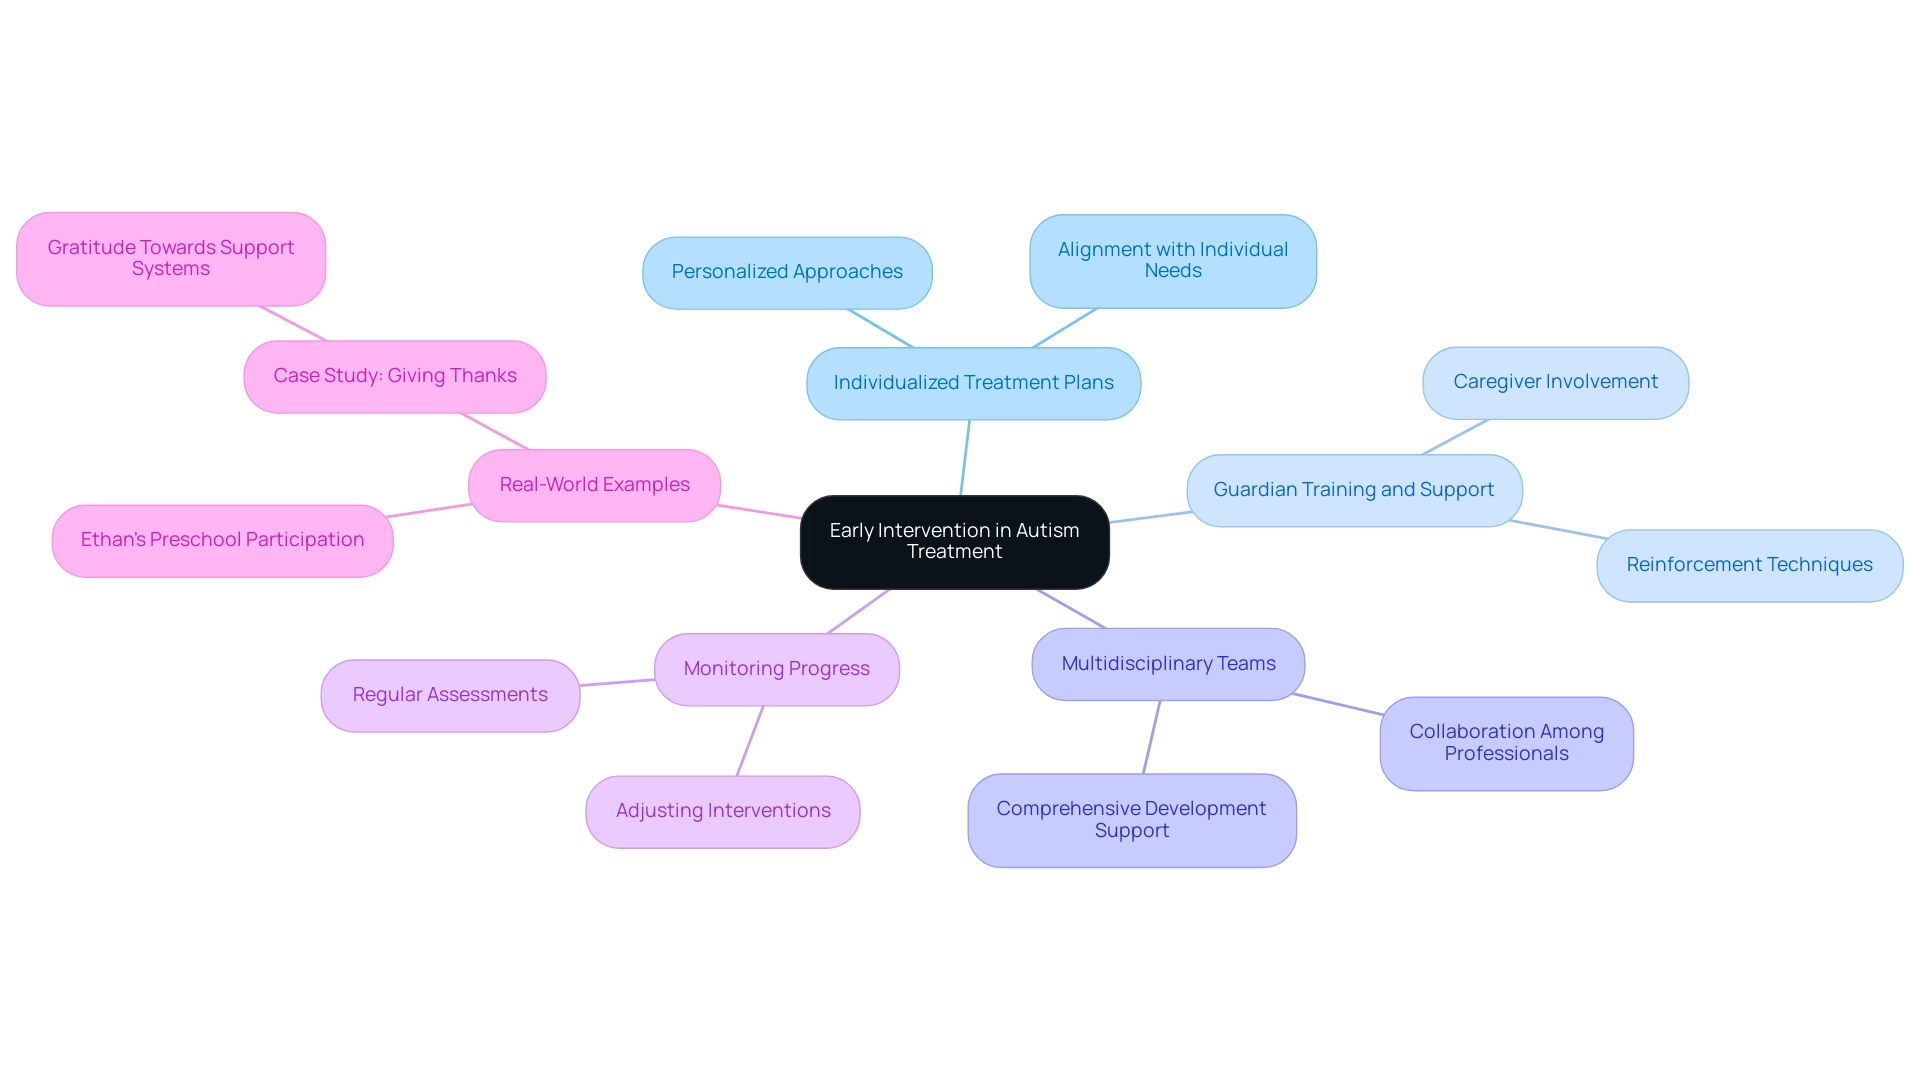Select the Personalized Approaches node
Screen dimensions: 1920x1083
786,269
